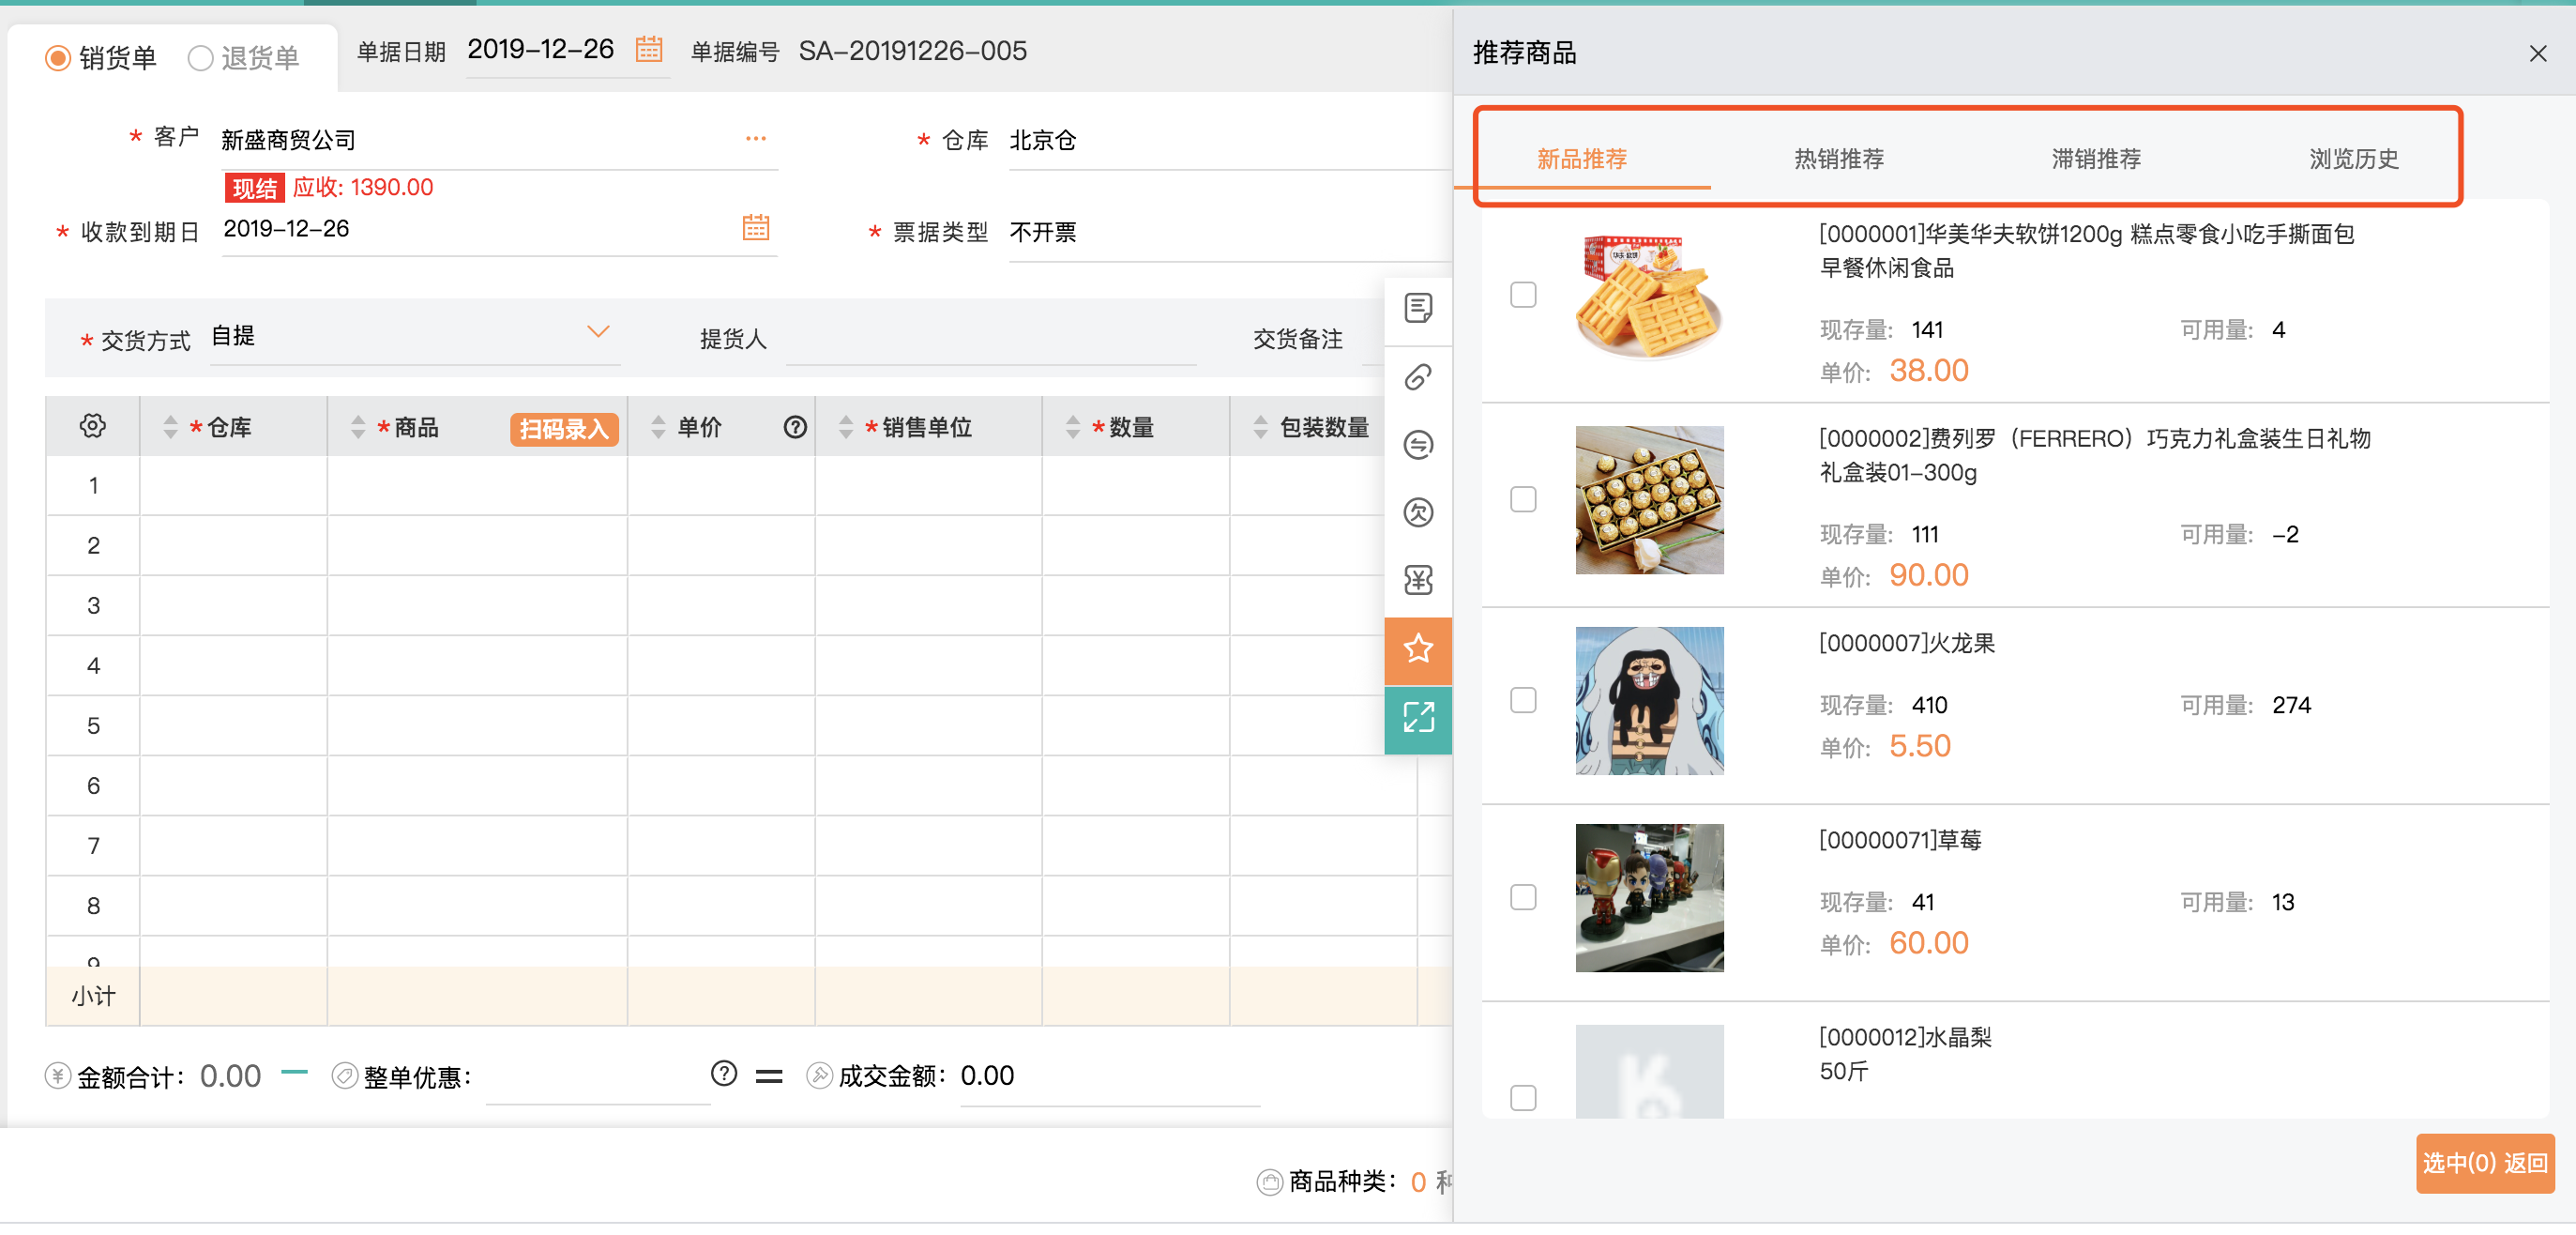2576x1235 pixels.
Task: Click the customer profile icon sidebar
Action: click(1417, 513)
